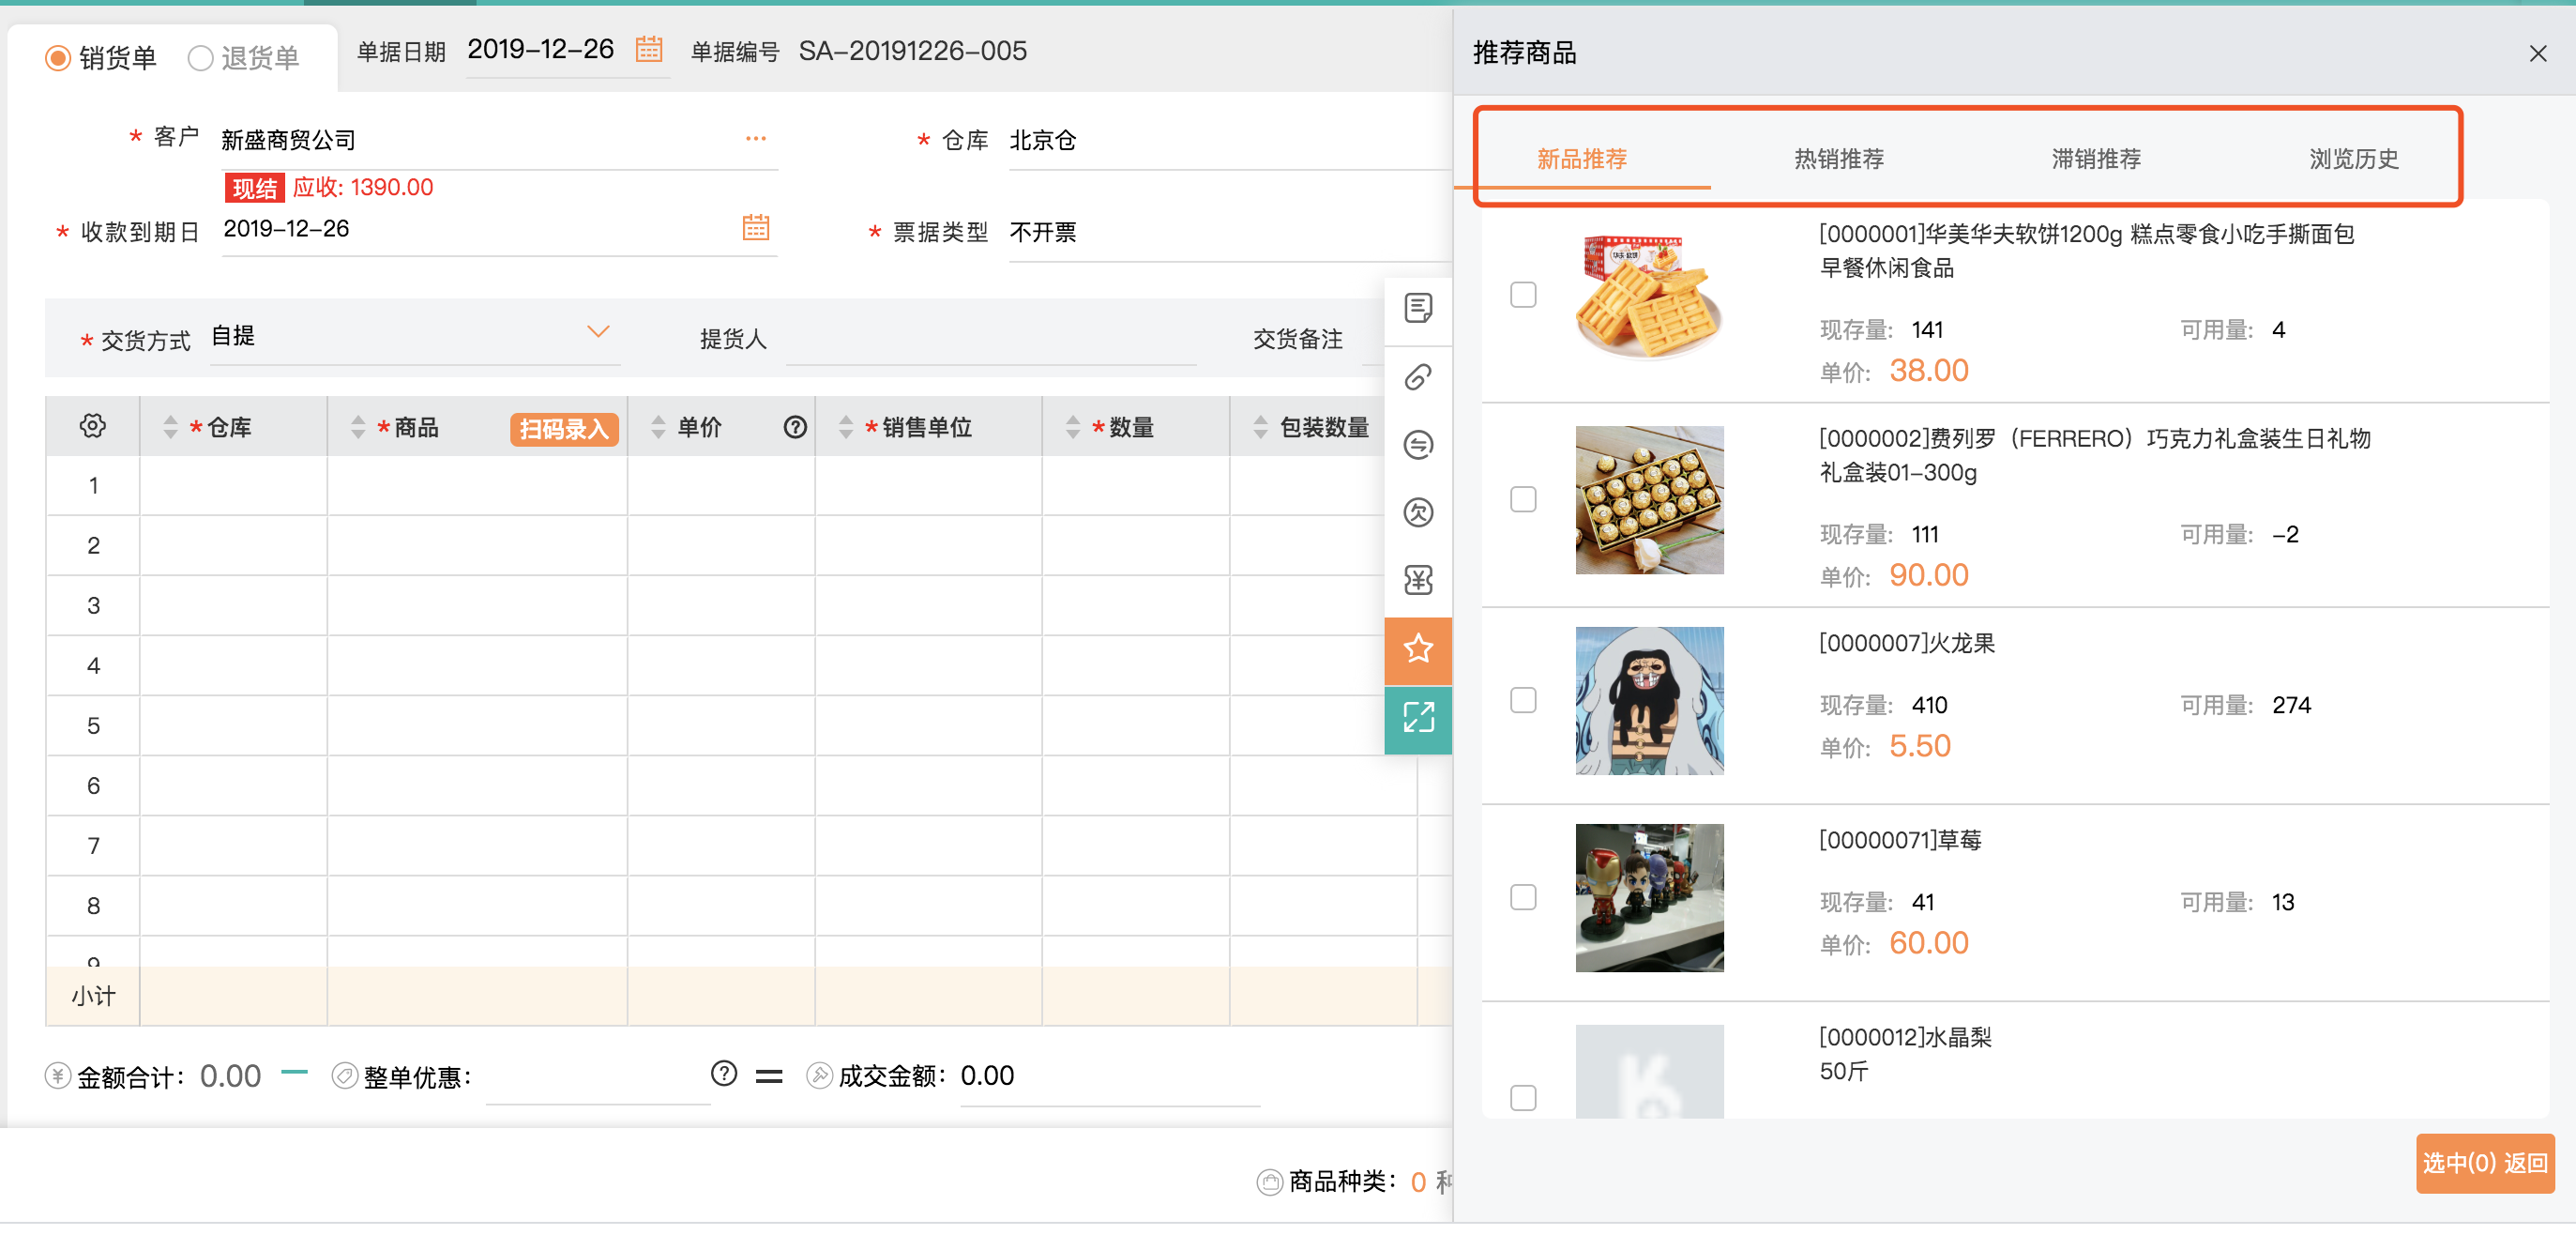Check the checkbox next to 费列罗 product
This screenshot has width=2576, height=1235.
coord(1523,498)
